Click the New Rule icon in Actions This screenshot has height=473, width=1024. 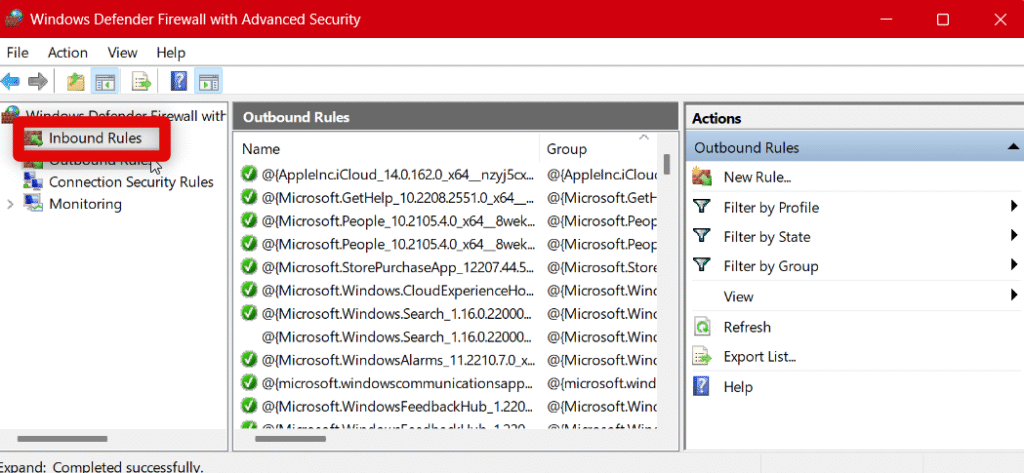[x=703, y=177]
